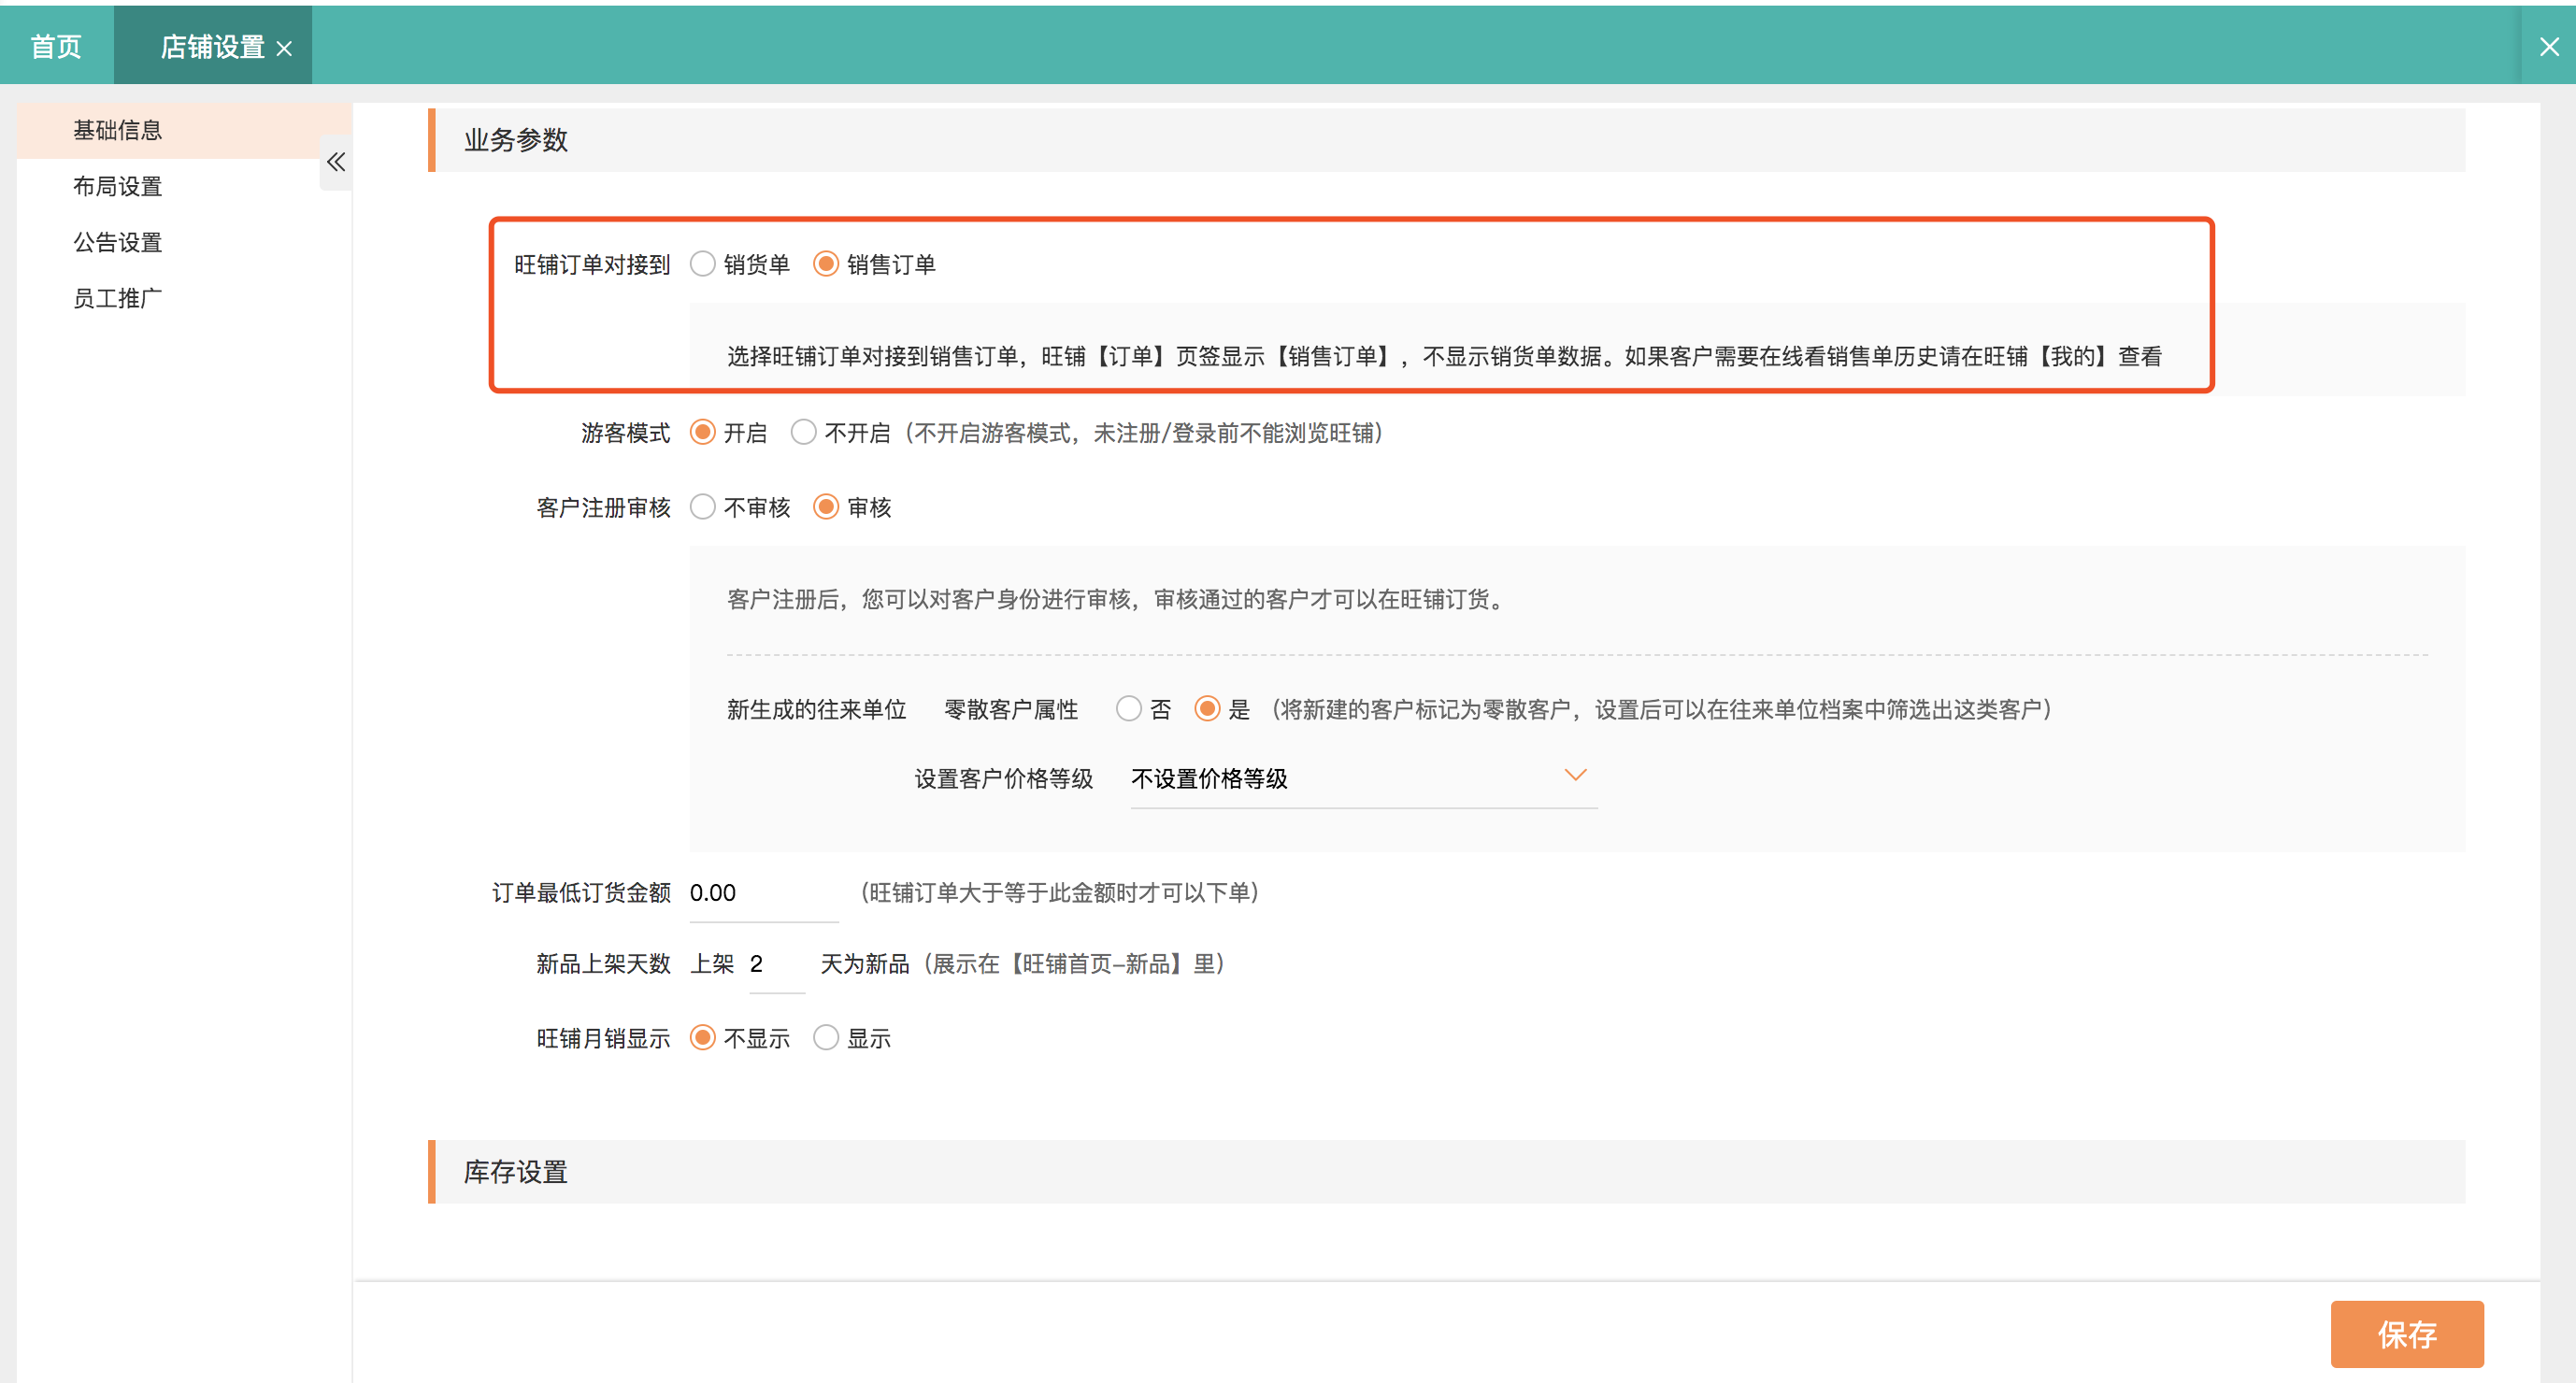2576x1383 pixels.
Task: Toggle 游客模式 to 不开启
Action: (803, 433)
